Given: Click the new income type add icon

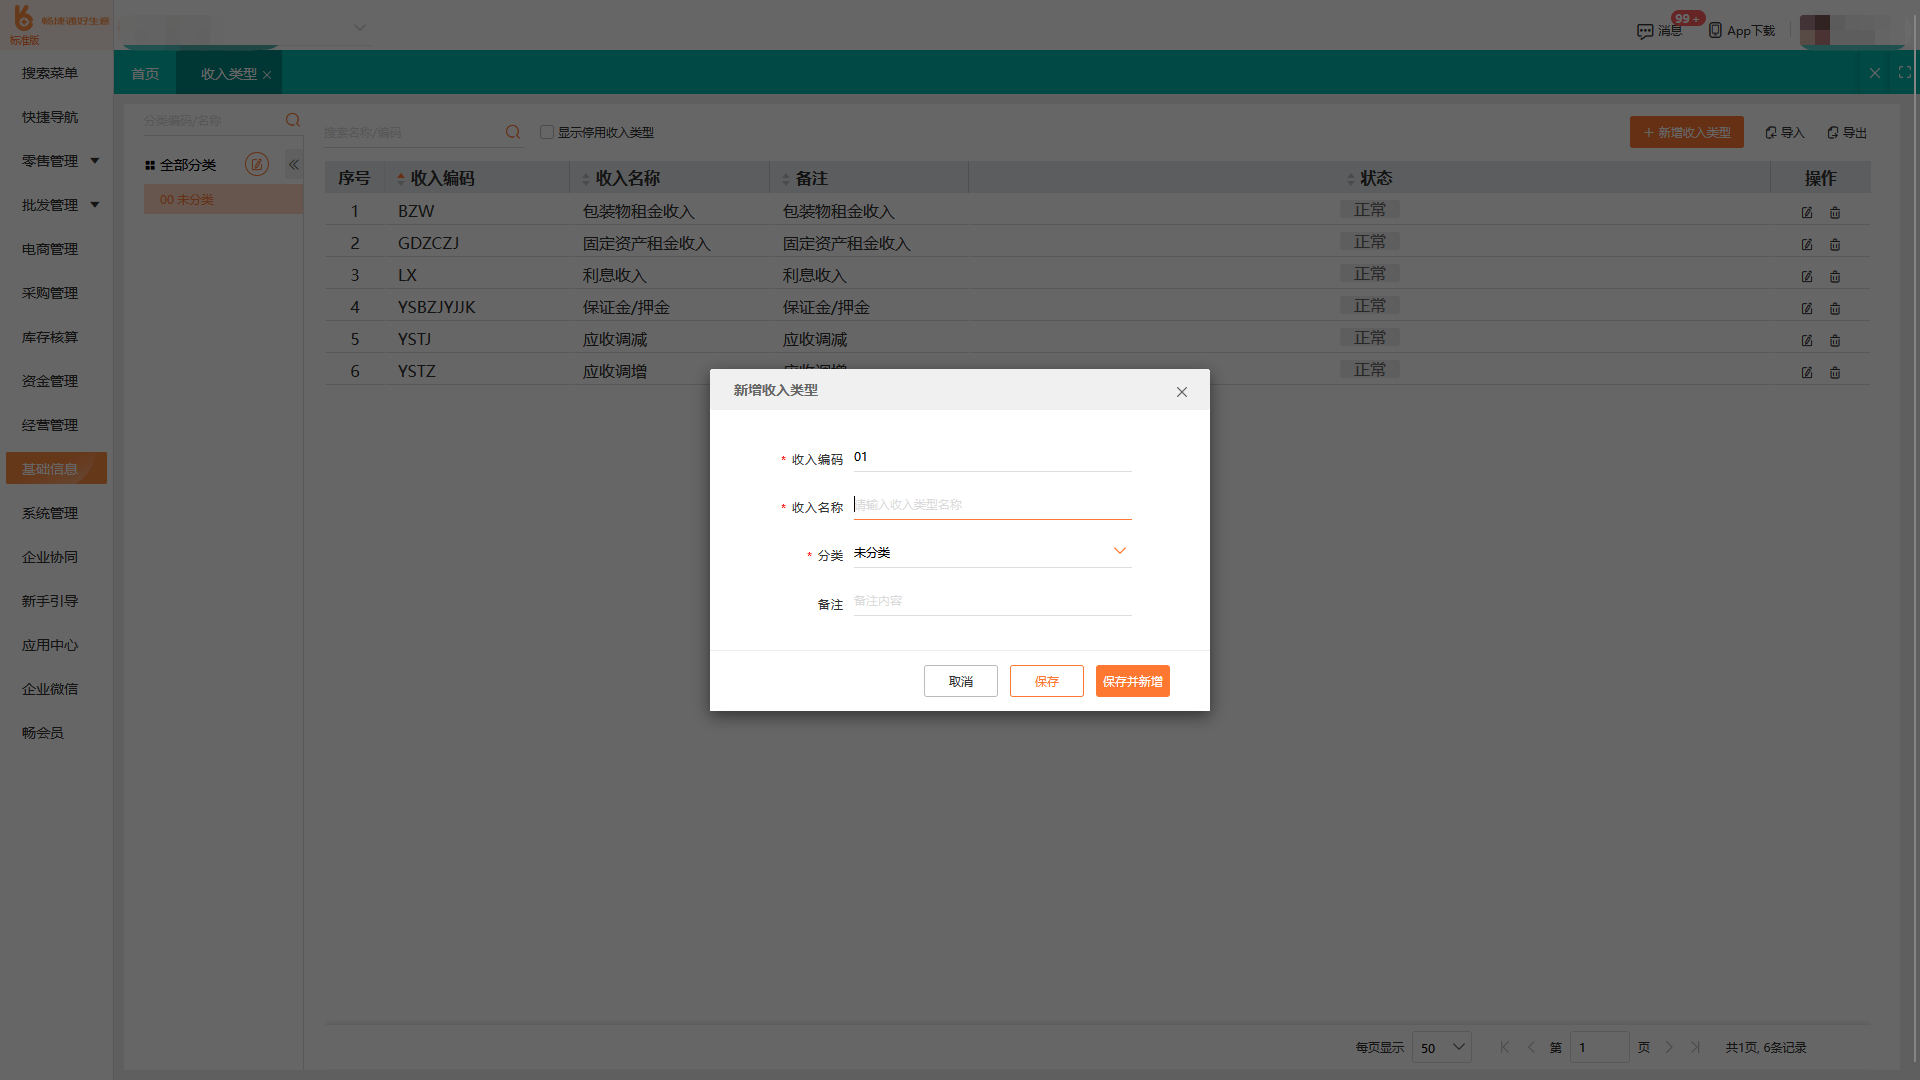Looking at the screenshot, I should click(x=1688, y=132).
